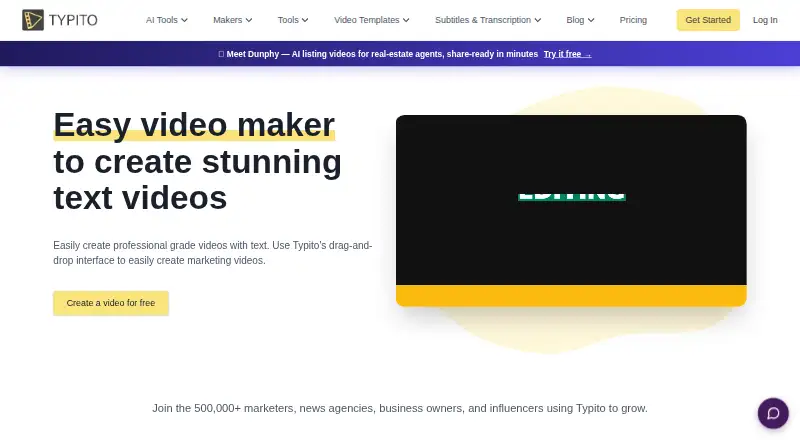The width and height of the screenshot is (800, 440).
Task: Click the demo video preview
Action: pyautogui.click(x=571, y=210)
